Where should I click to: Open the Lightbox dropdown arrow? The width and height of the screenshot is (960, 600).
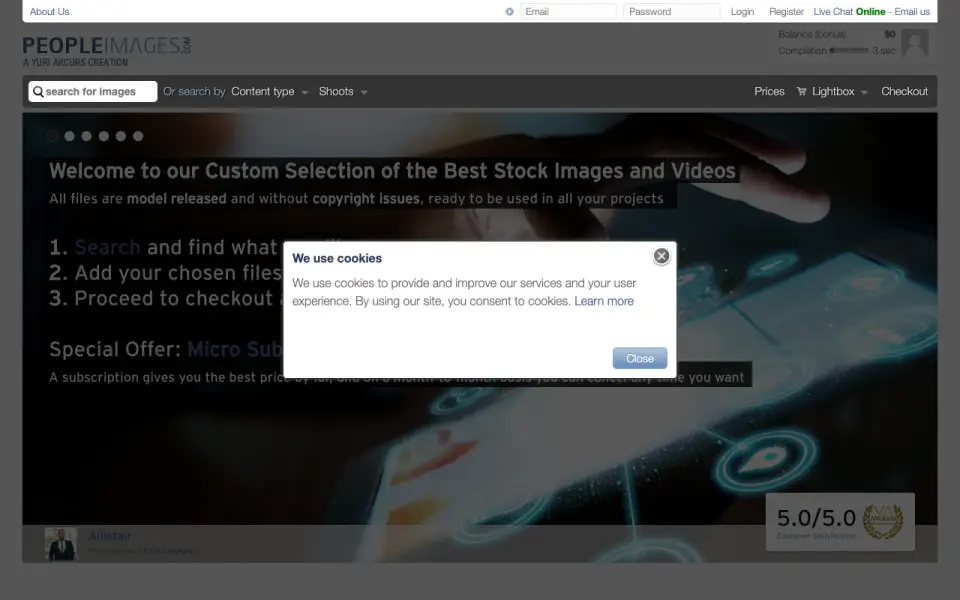pyautogui.click(x=864, y=92)
